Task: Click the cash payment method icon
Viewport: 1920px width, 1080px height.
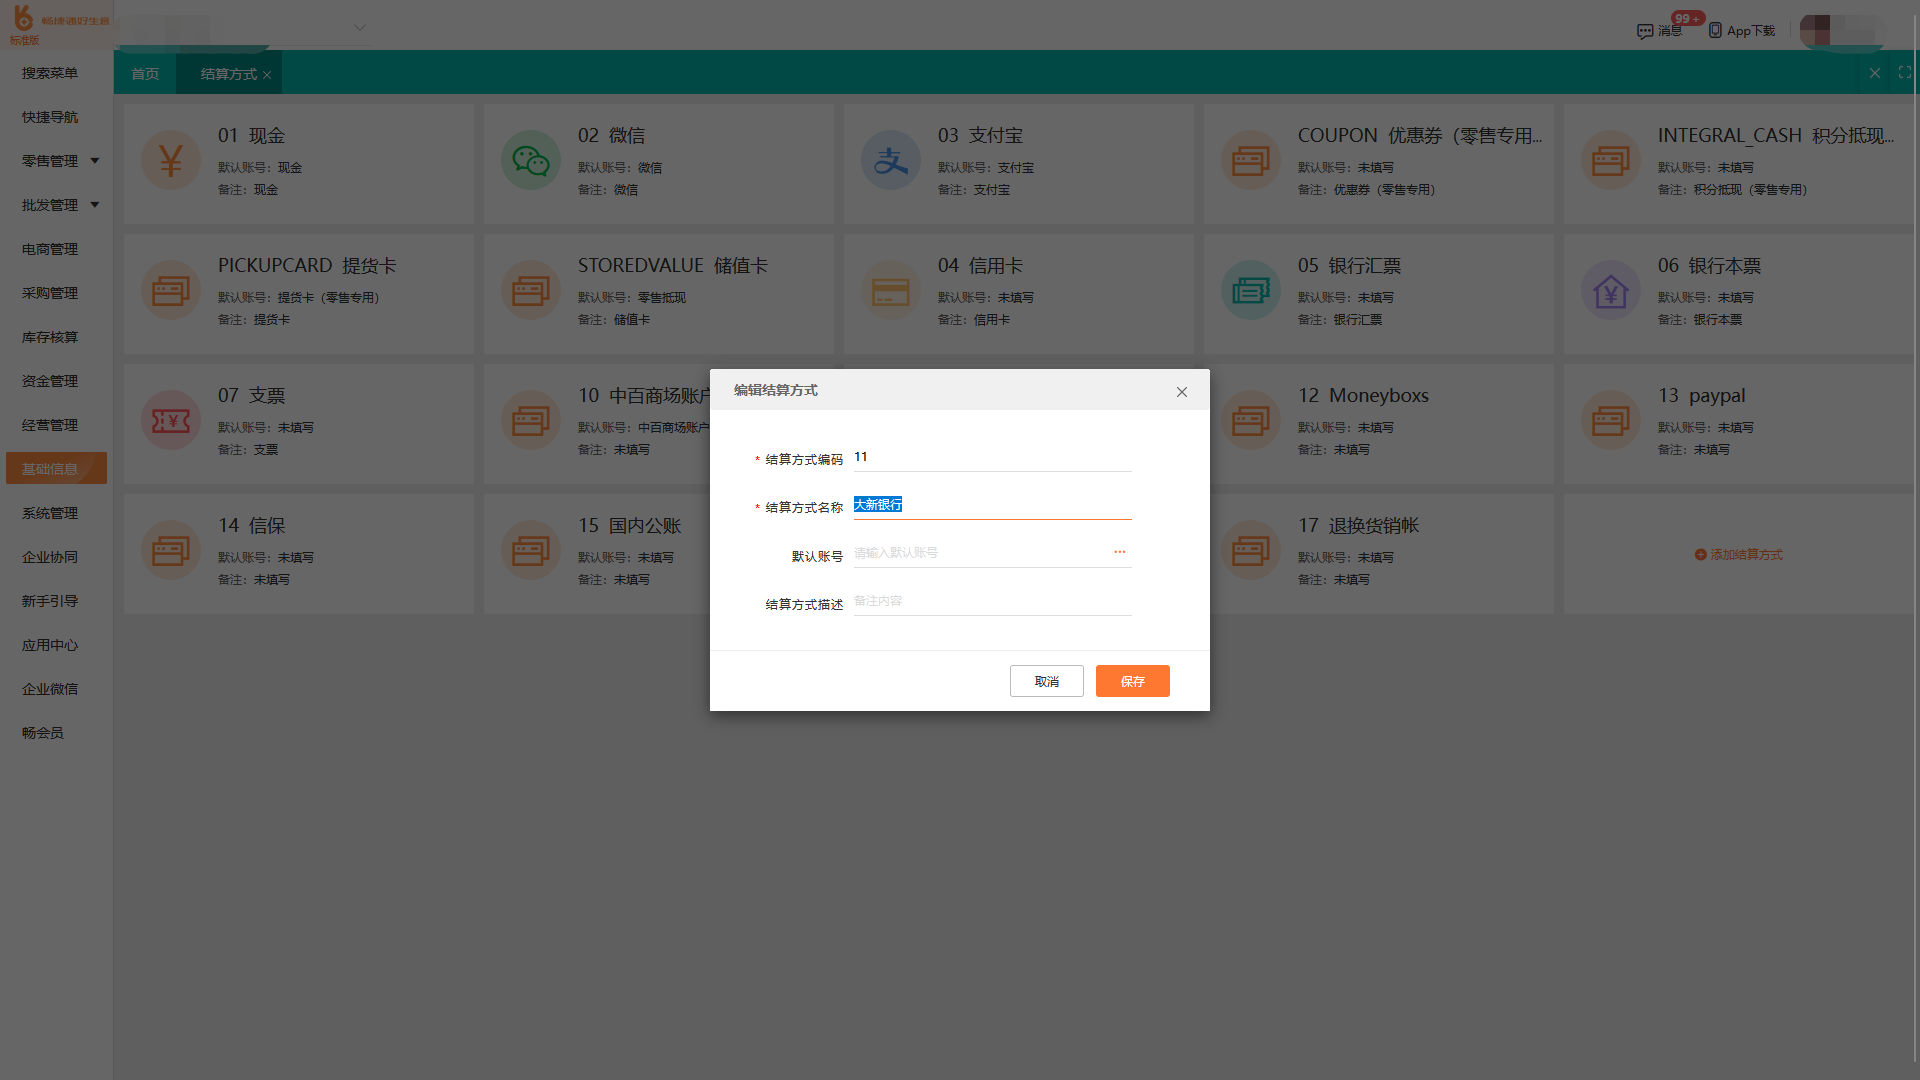Action: 171,160
